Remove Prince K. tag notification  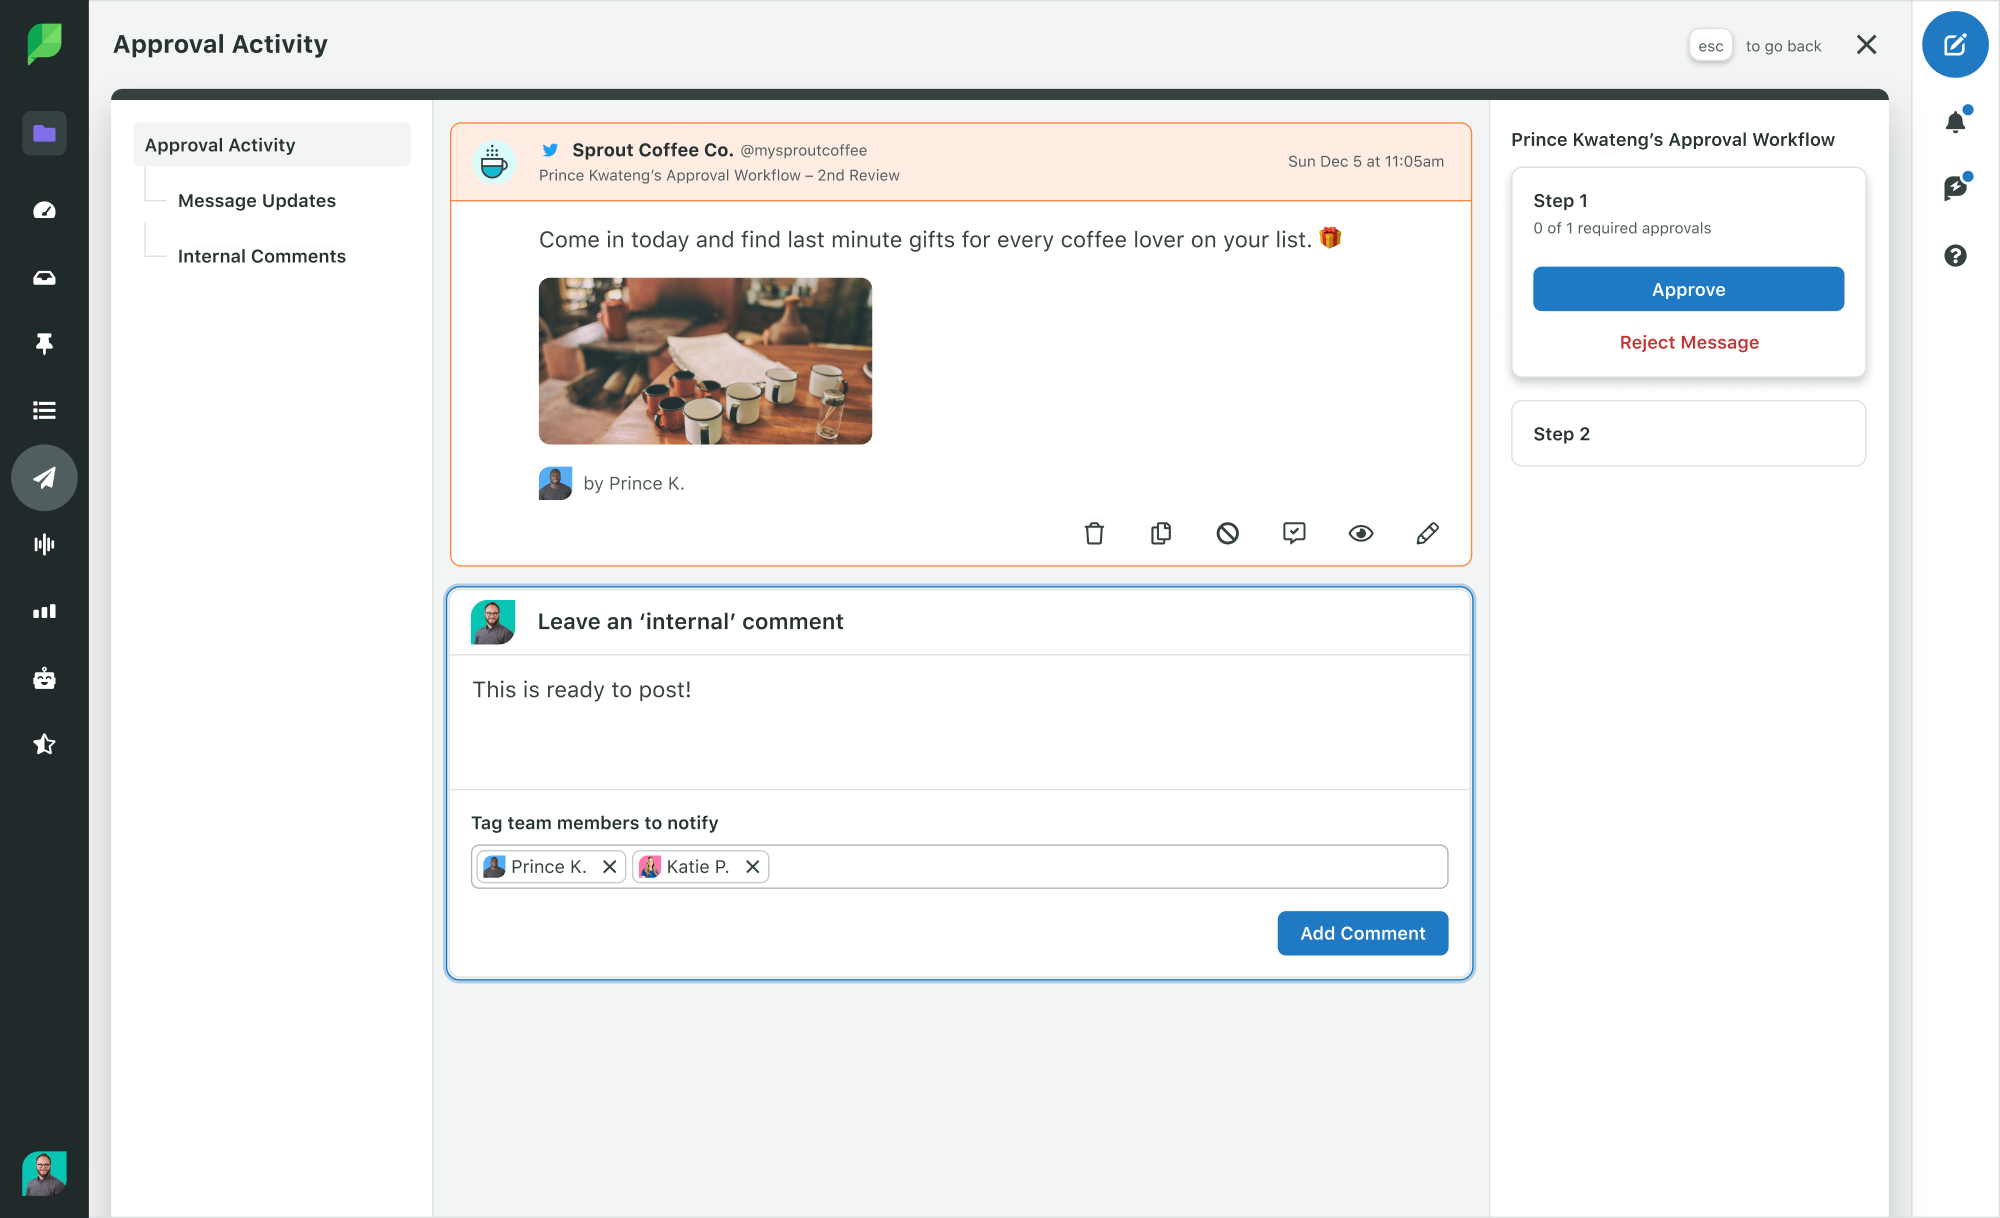click(x=610, y=867)
